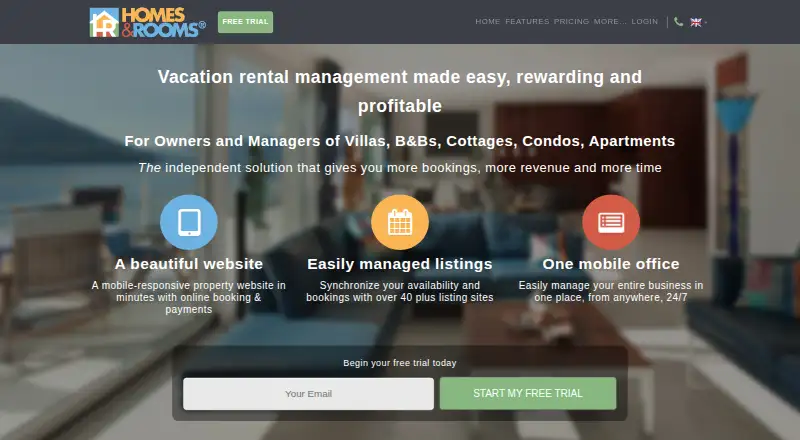800x440 pixels.
Task: Open the UK flag language selector
Action: [698, 22]
